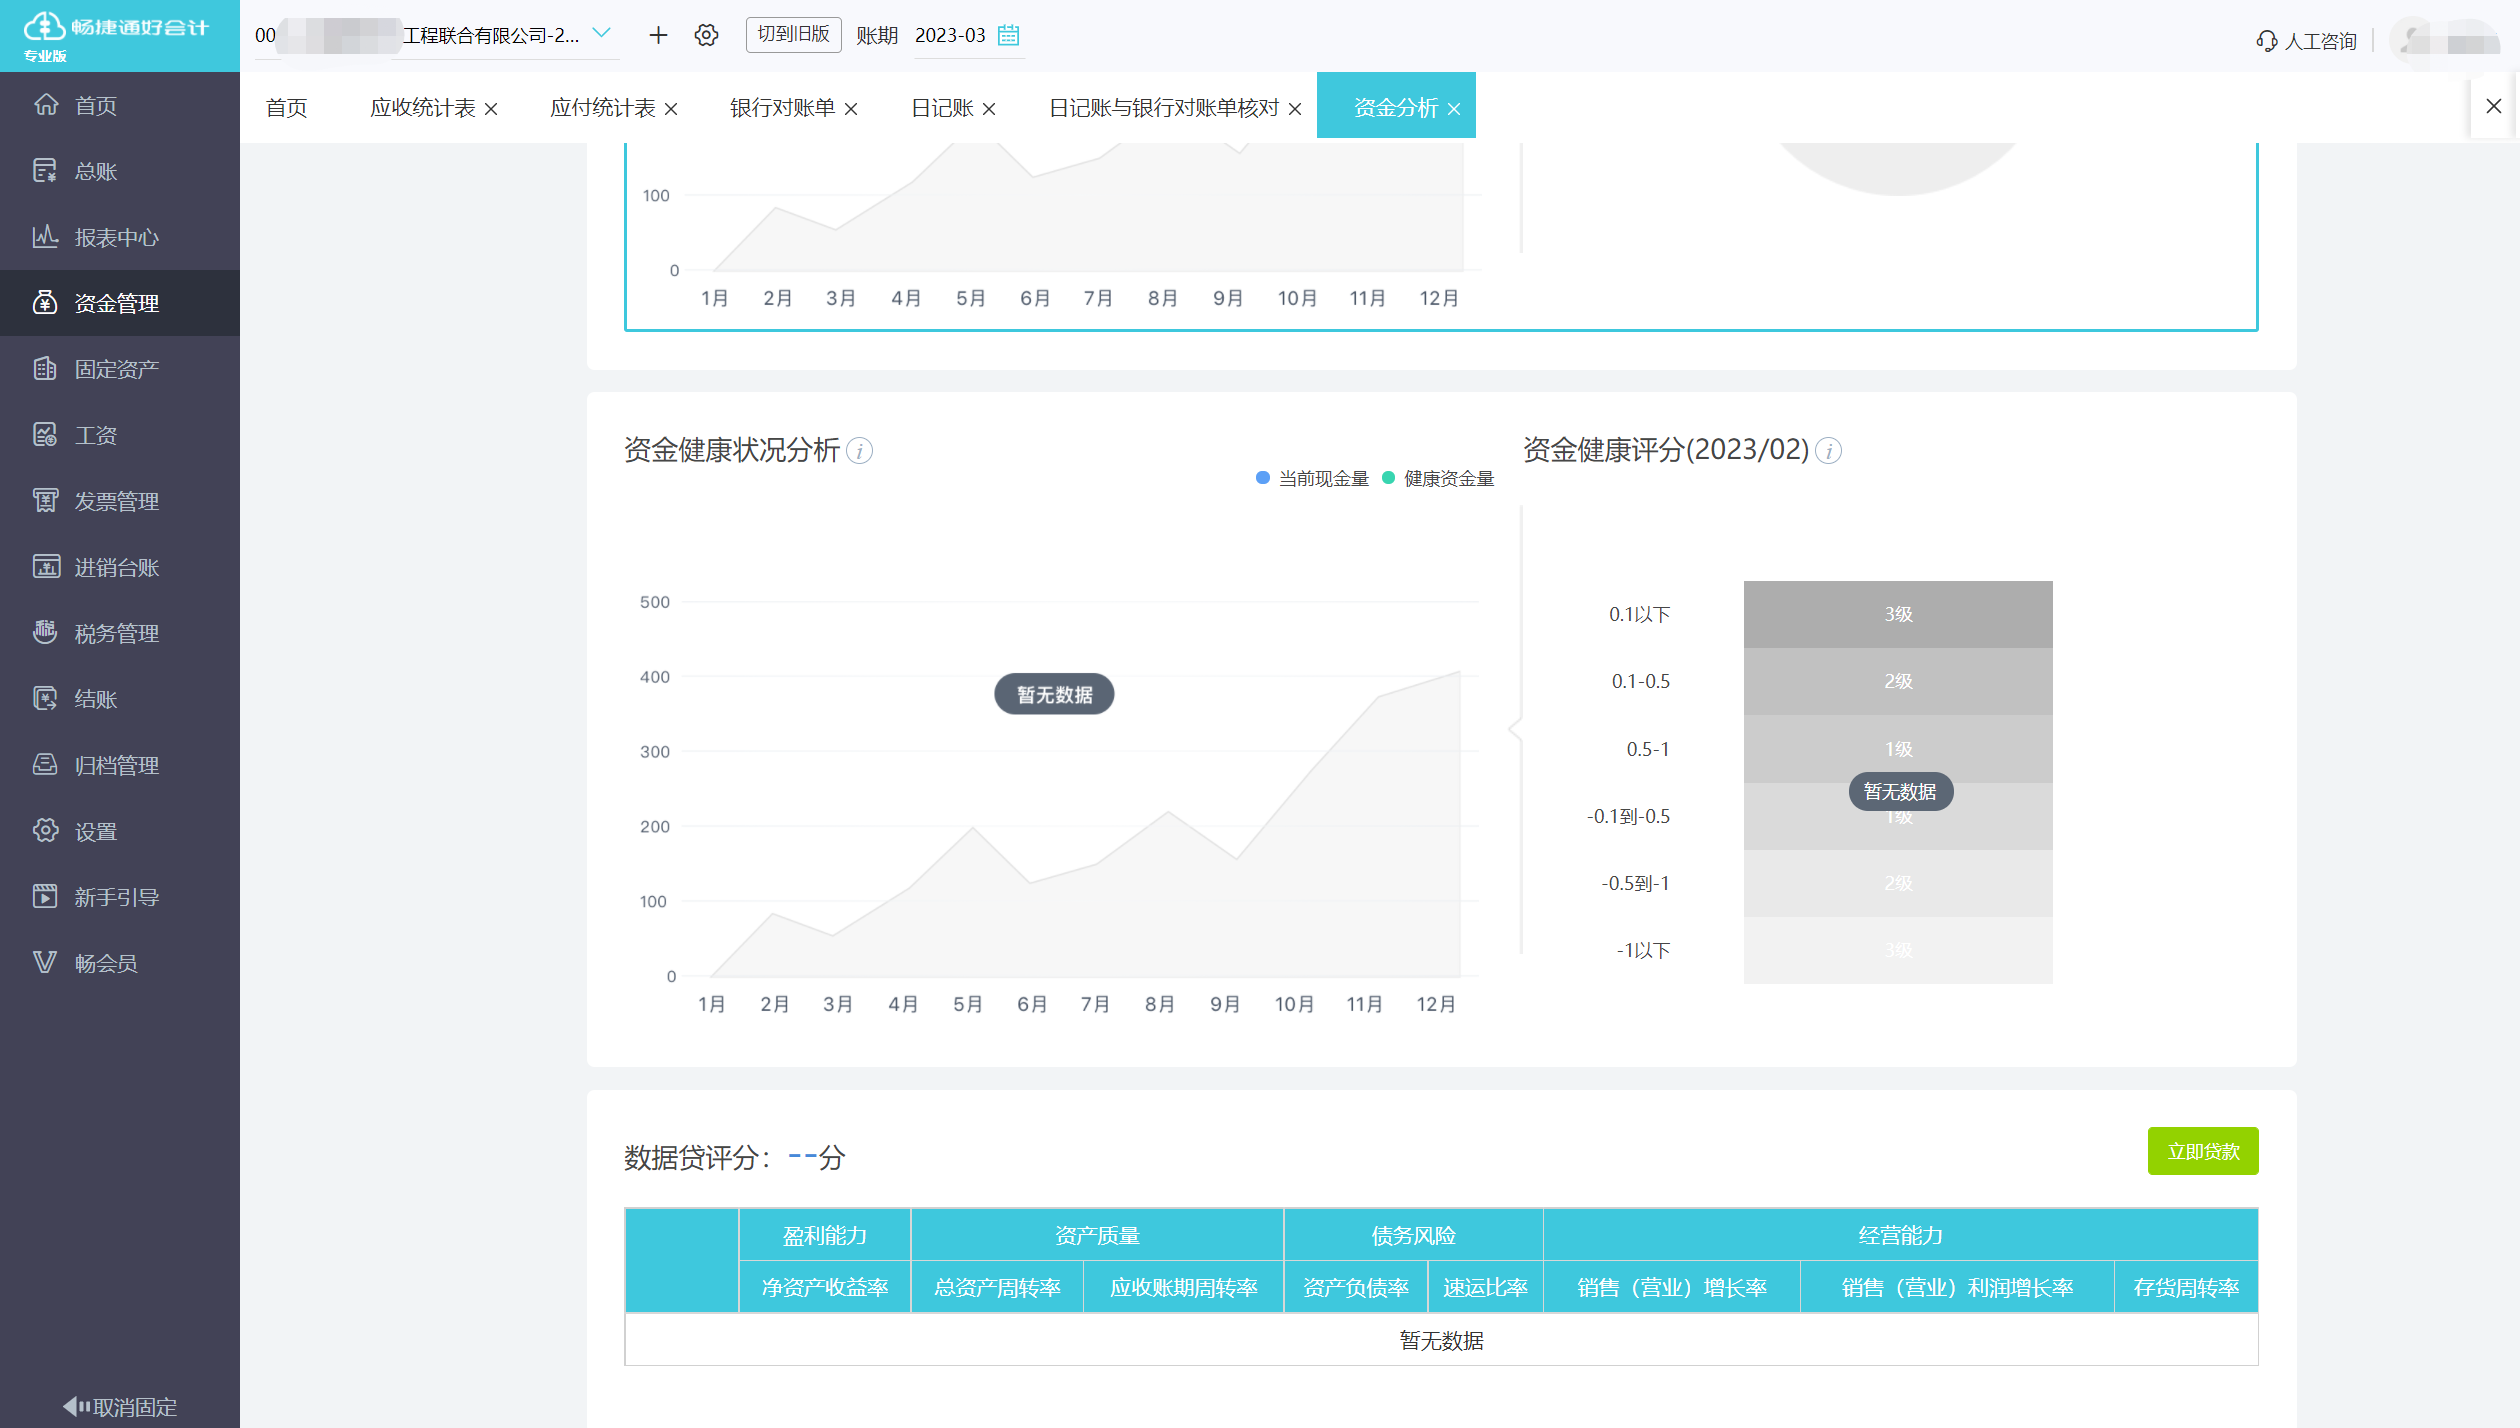Image resolution: width=2520 pixels, height=1428 pixels.
Task: Toggle 切到旧版 button
Action: [x=793, y=33]
